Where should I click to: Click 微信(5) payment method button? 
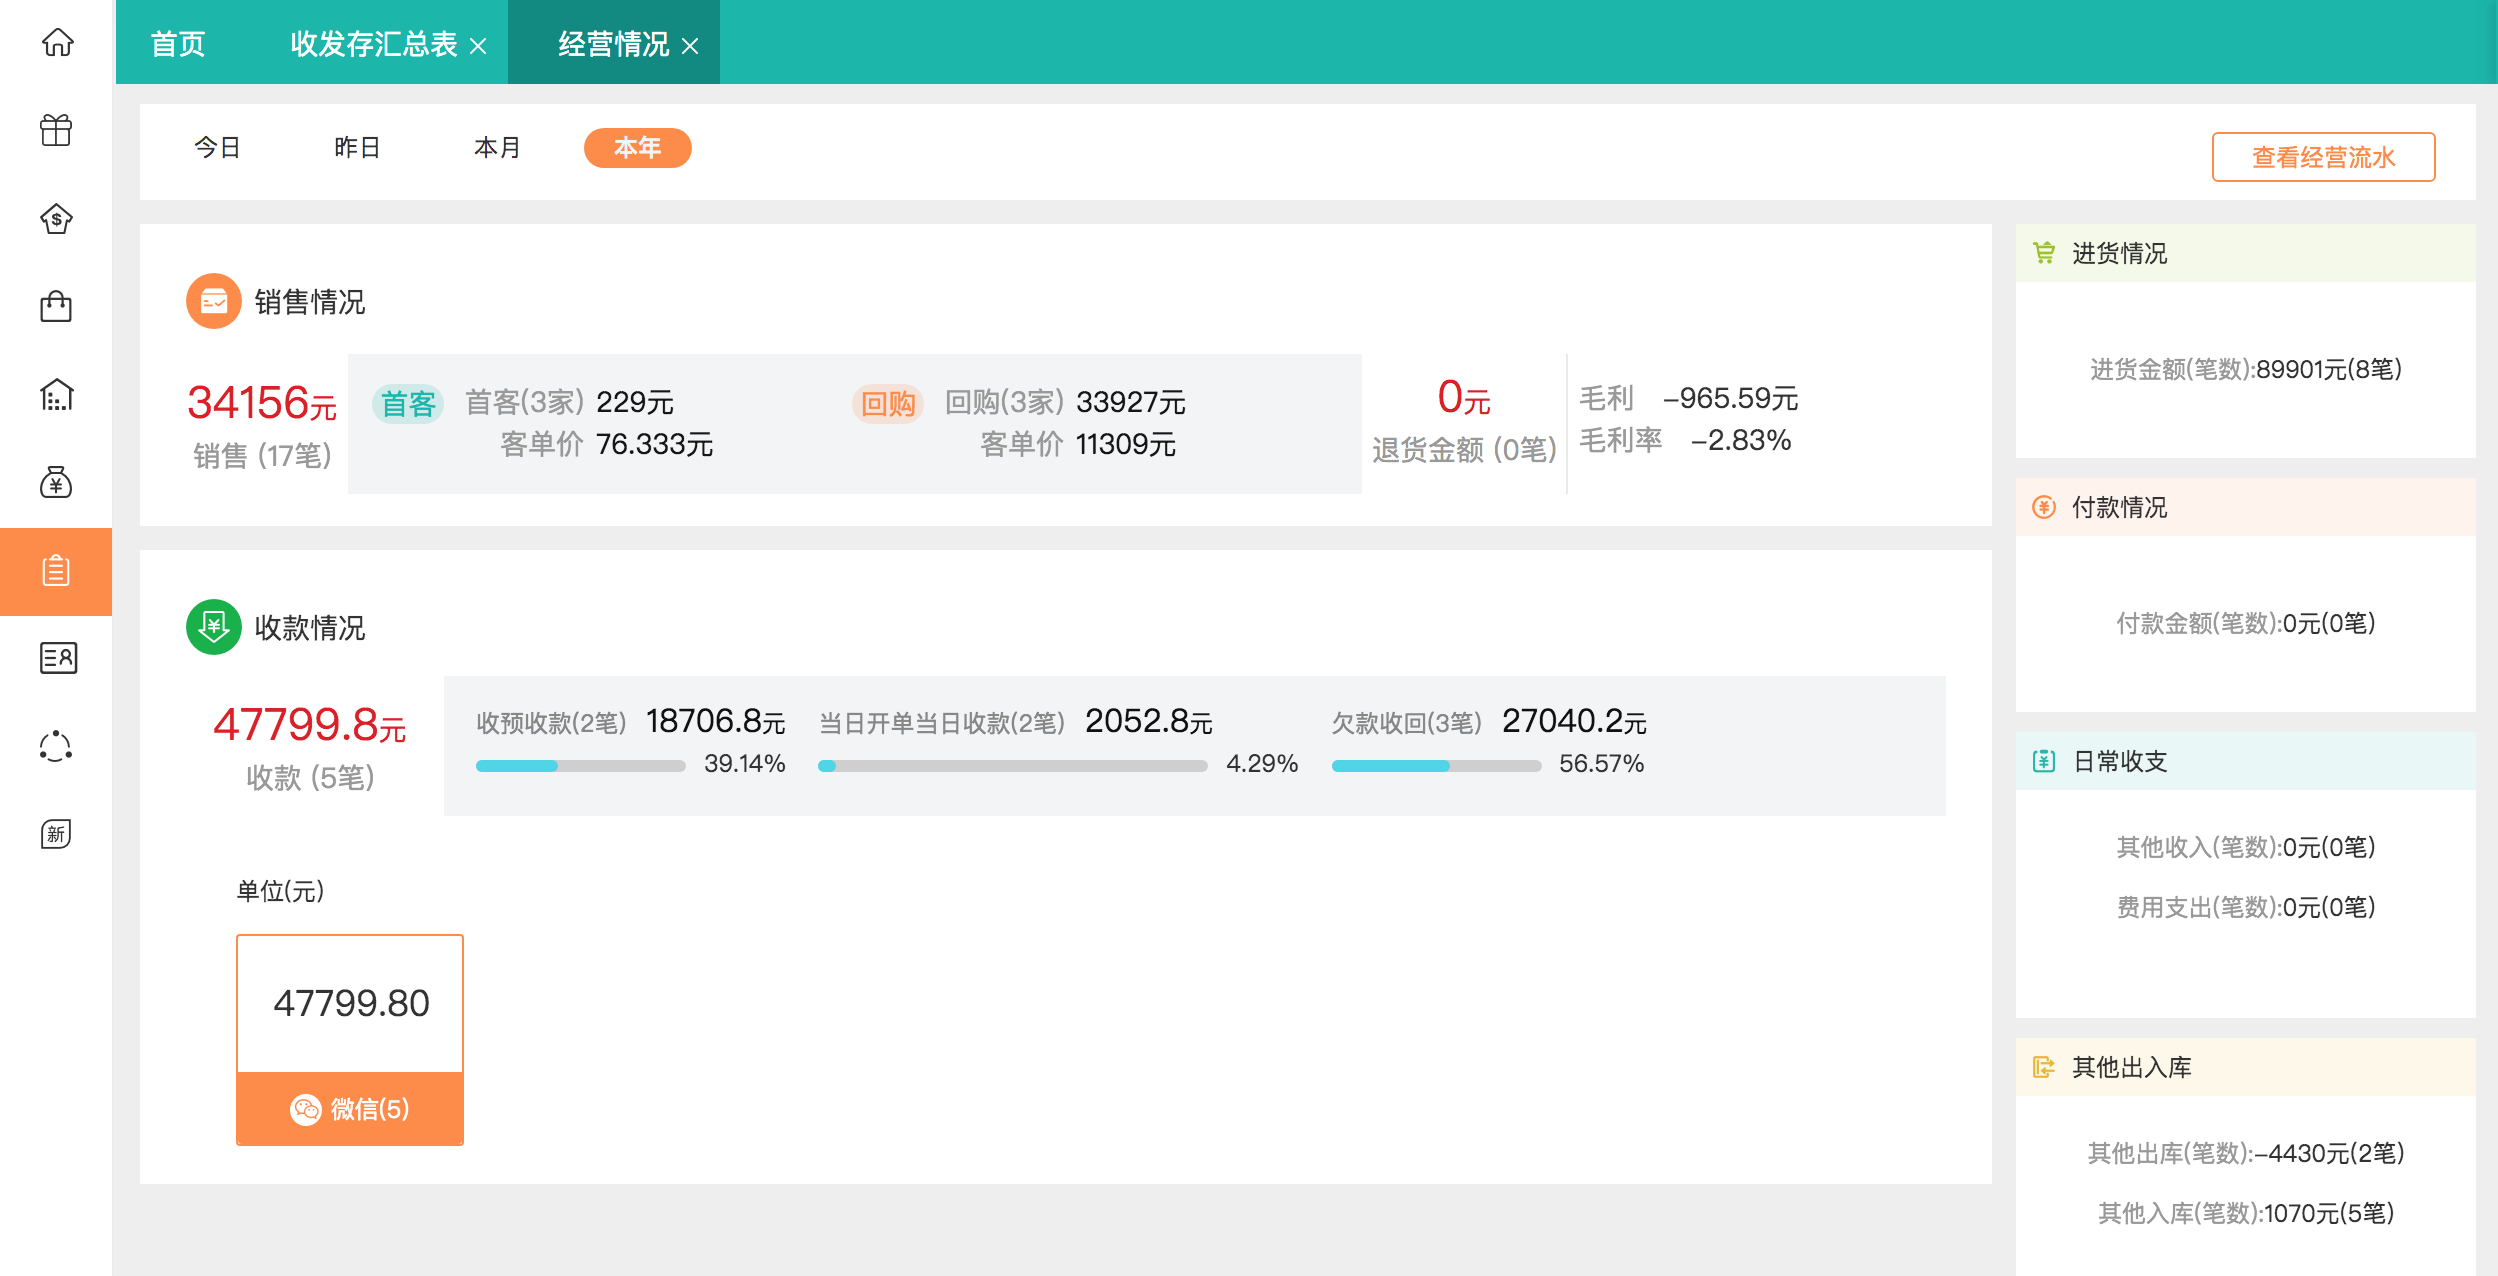(x=352, y=1110)
